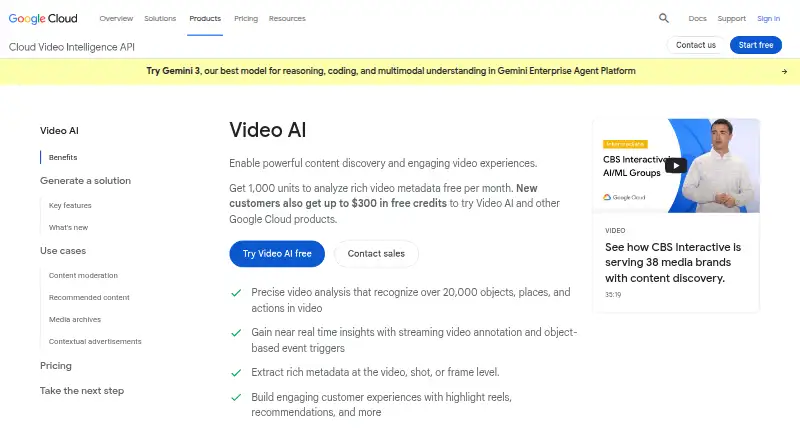Click the Contact us button
This screenshot has height=440, width=800.
coord(695,45)
